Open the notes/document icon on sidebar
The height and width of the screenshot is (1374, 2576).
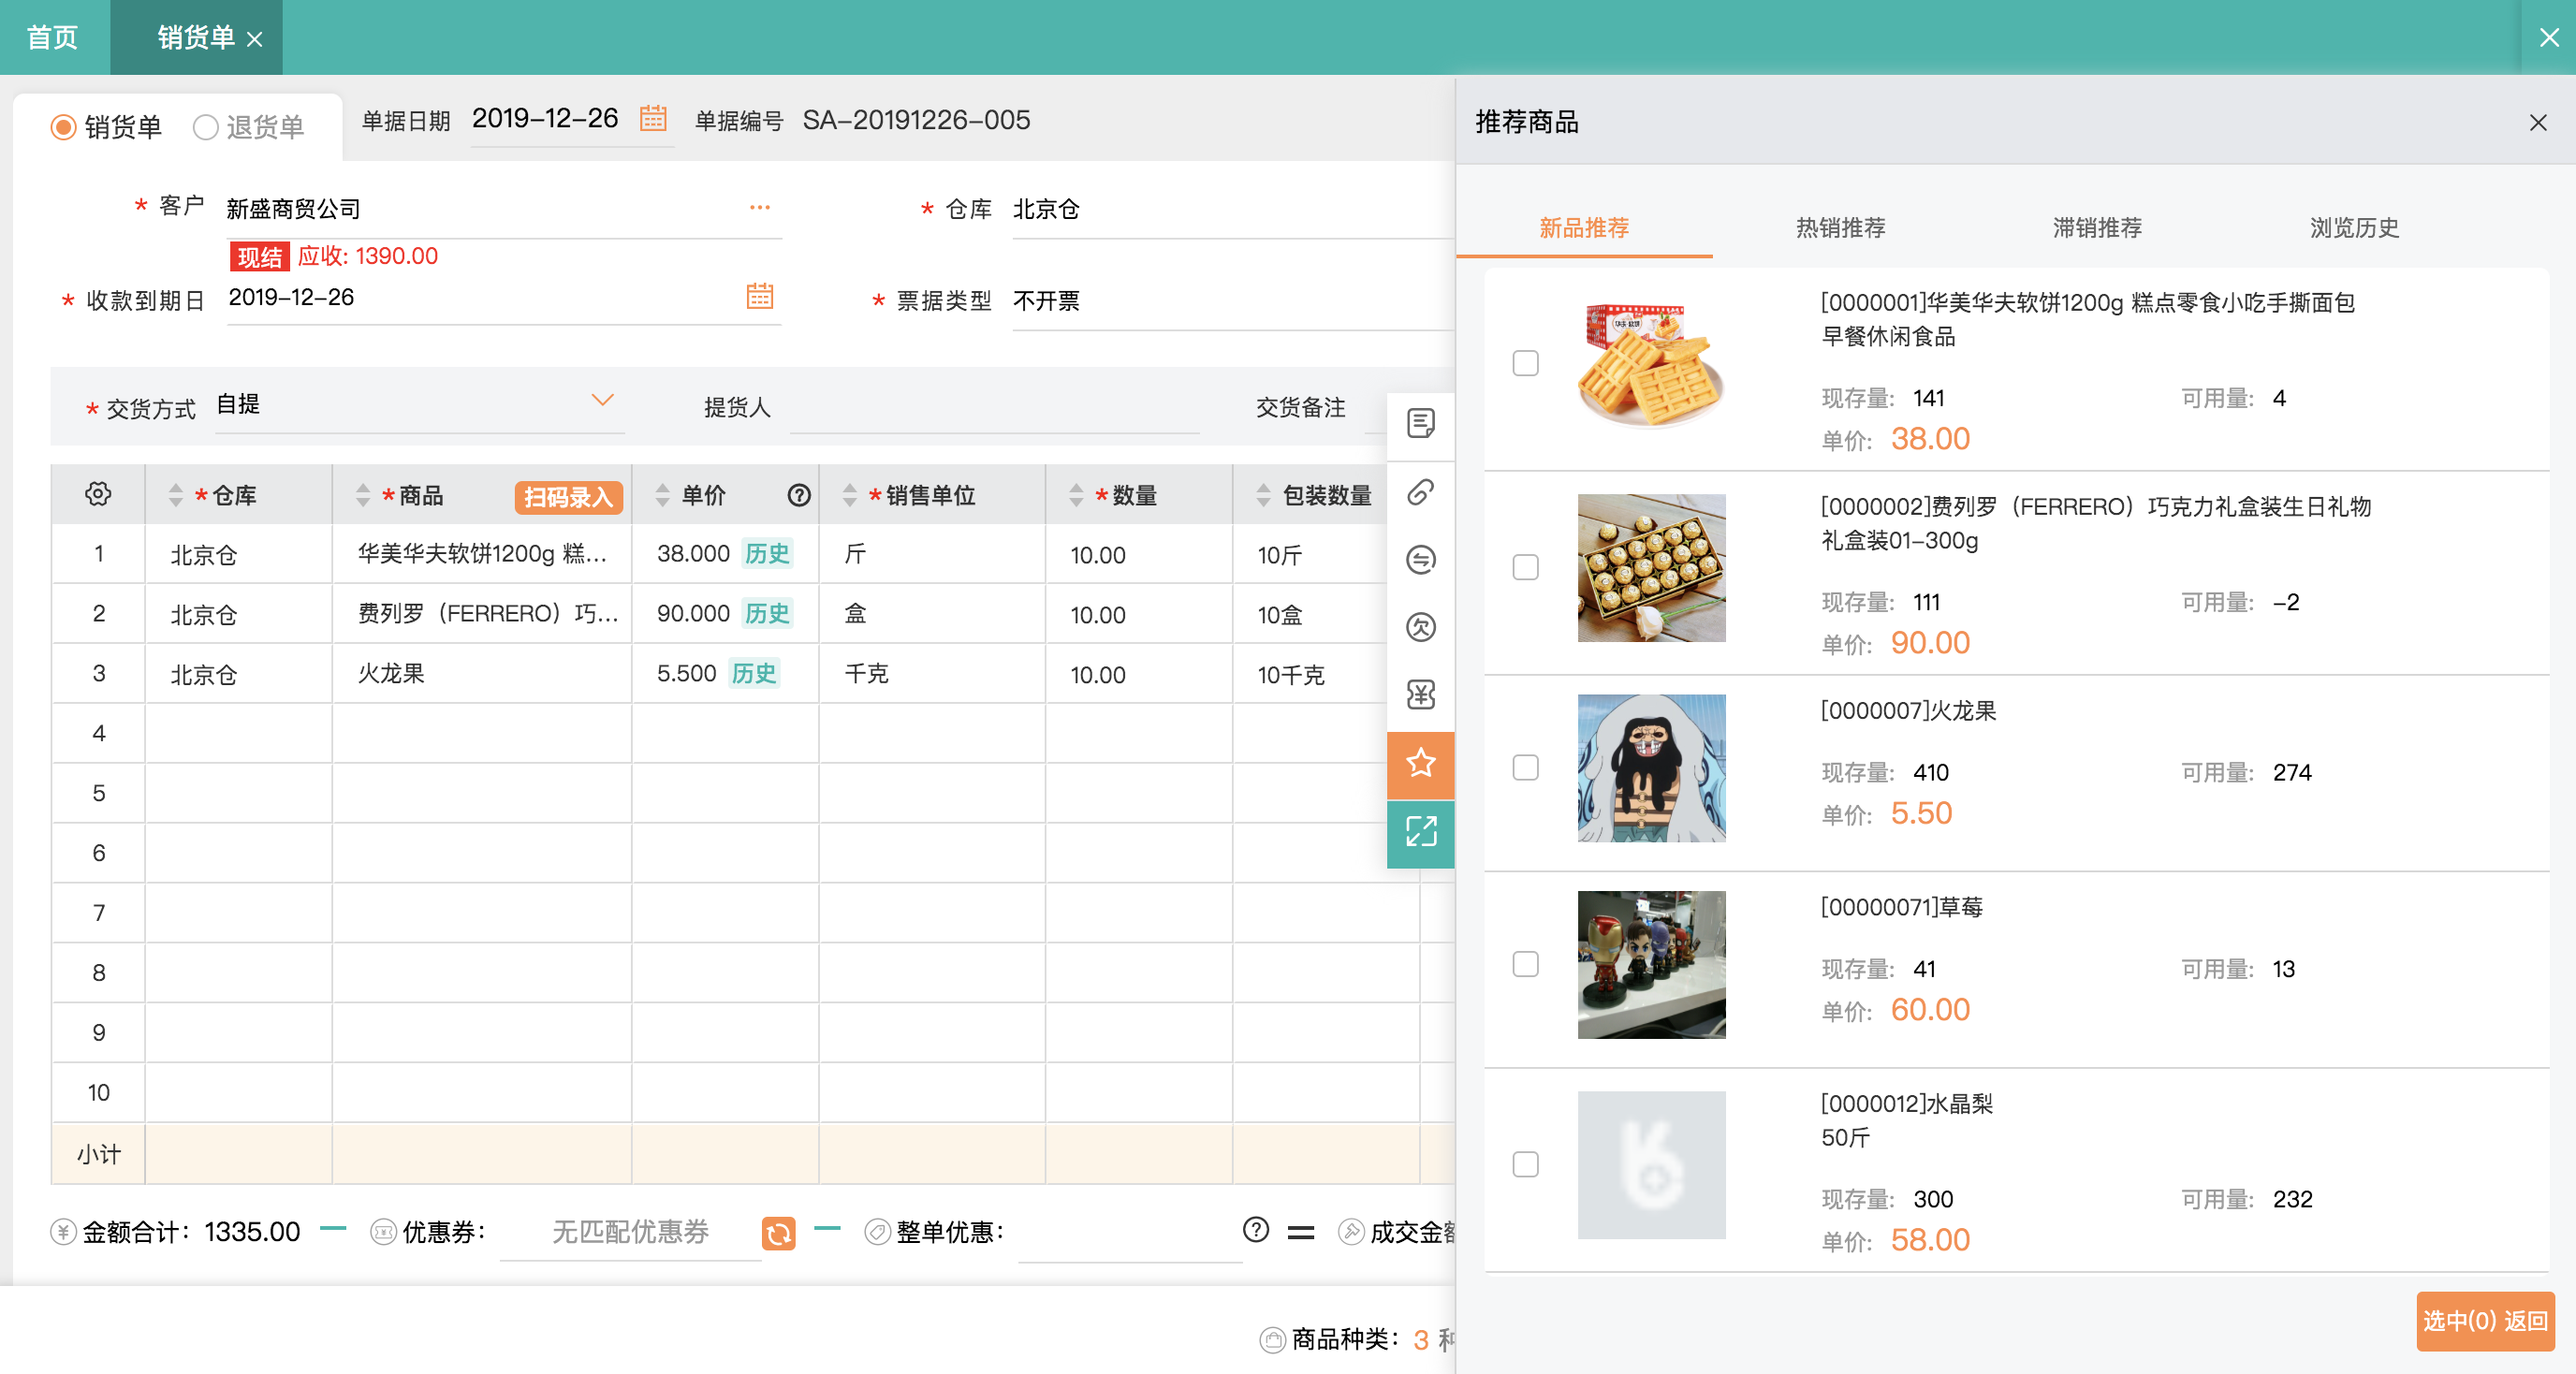[1423, 420]
